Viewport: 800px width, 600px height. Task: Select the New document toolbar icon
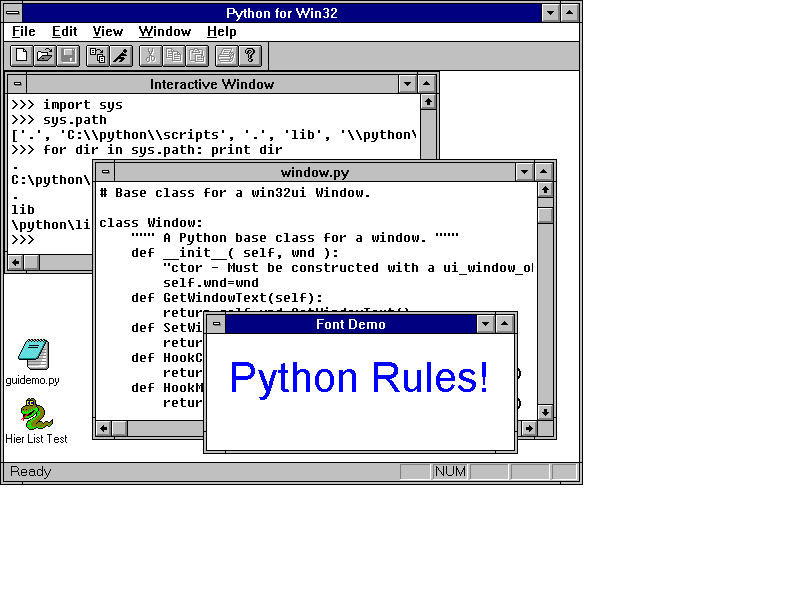21,55
